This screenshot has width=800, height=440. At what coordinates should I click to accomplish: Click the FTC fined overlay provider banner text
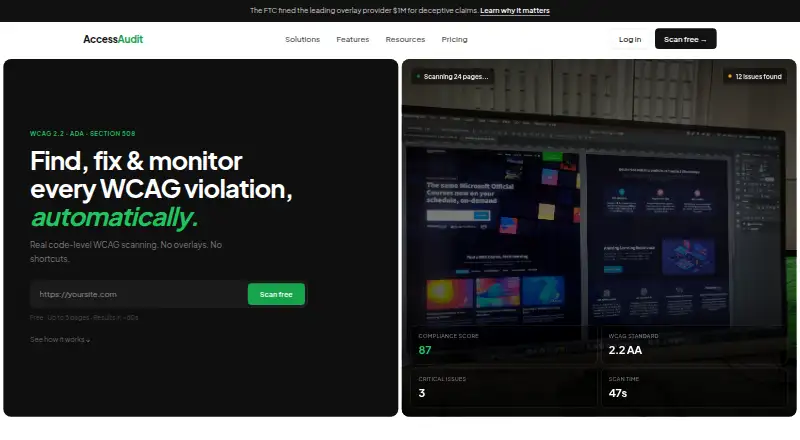point(364,10)
